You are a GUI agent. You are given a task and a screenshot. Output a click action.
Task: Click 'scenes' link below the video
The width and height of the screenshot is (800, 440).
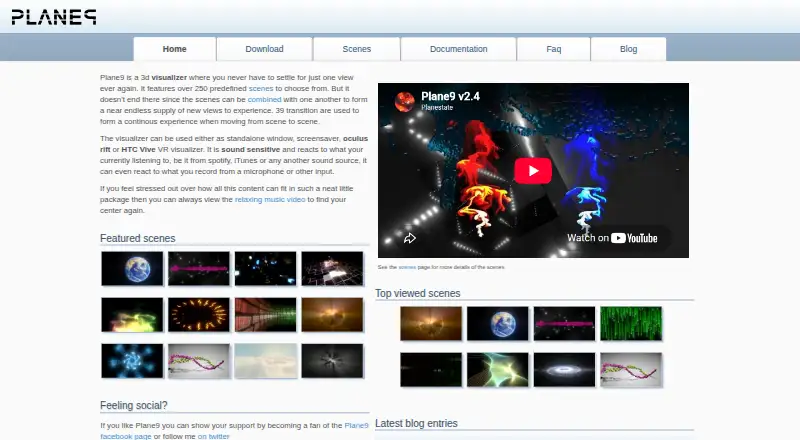pos(407,267)
